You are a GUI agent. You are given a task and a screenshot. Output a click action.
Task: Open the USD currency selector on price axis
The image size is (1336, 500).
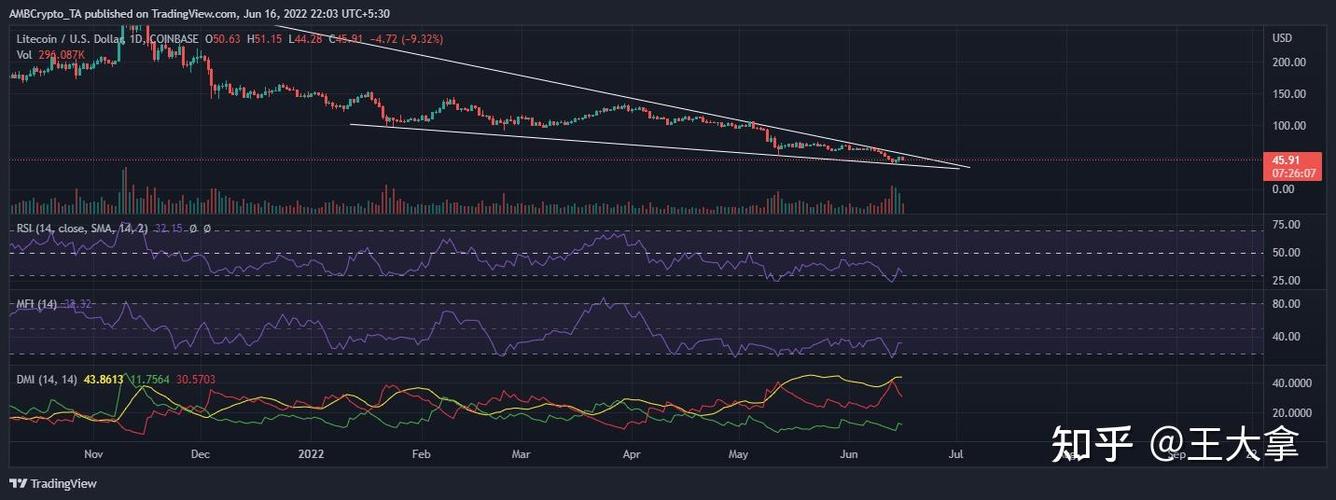(x=1281, y=38)
